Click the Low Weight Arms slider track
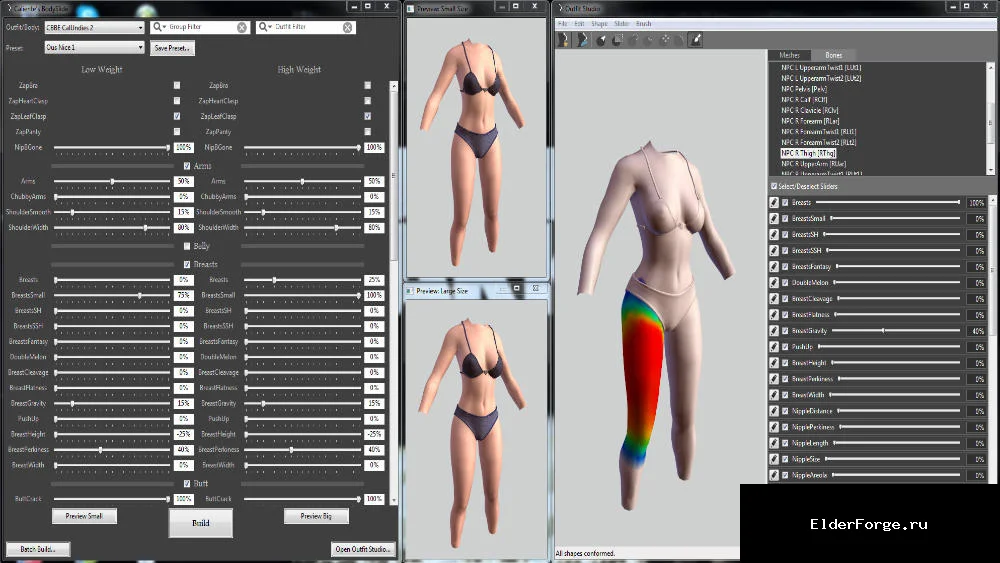Screen dimensions: 1000x563 pyautogui.click(x=110, y=182)
